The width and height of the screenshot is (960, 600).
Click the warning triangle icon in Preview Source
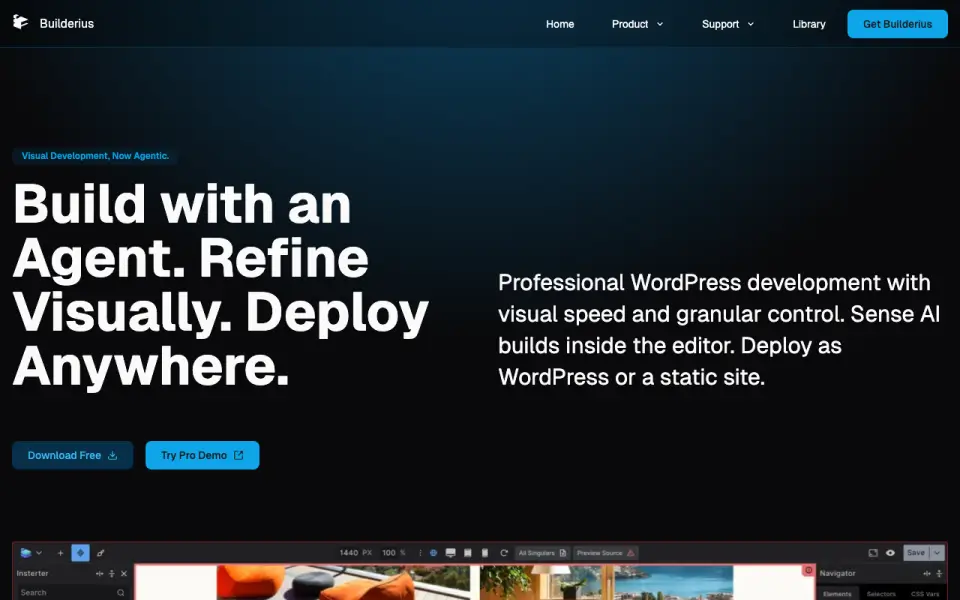coord(631,553)
